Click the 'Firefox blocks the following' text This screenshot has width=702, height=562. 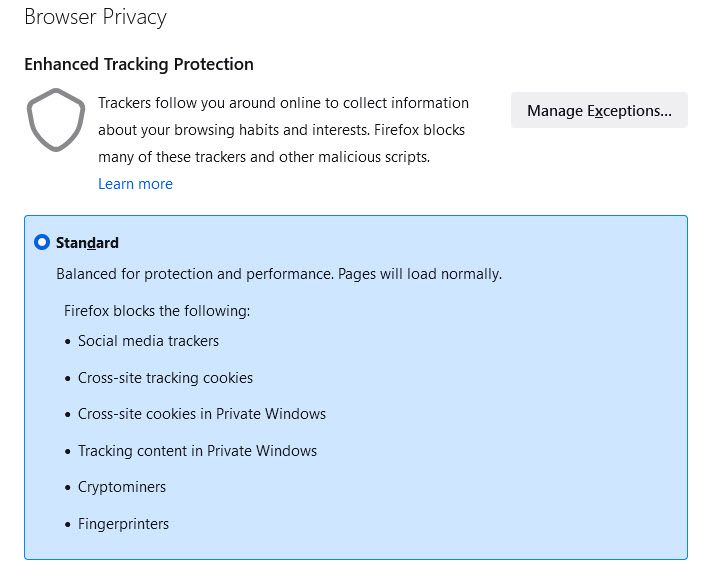tap(157, 311)
